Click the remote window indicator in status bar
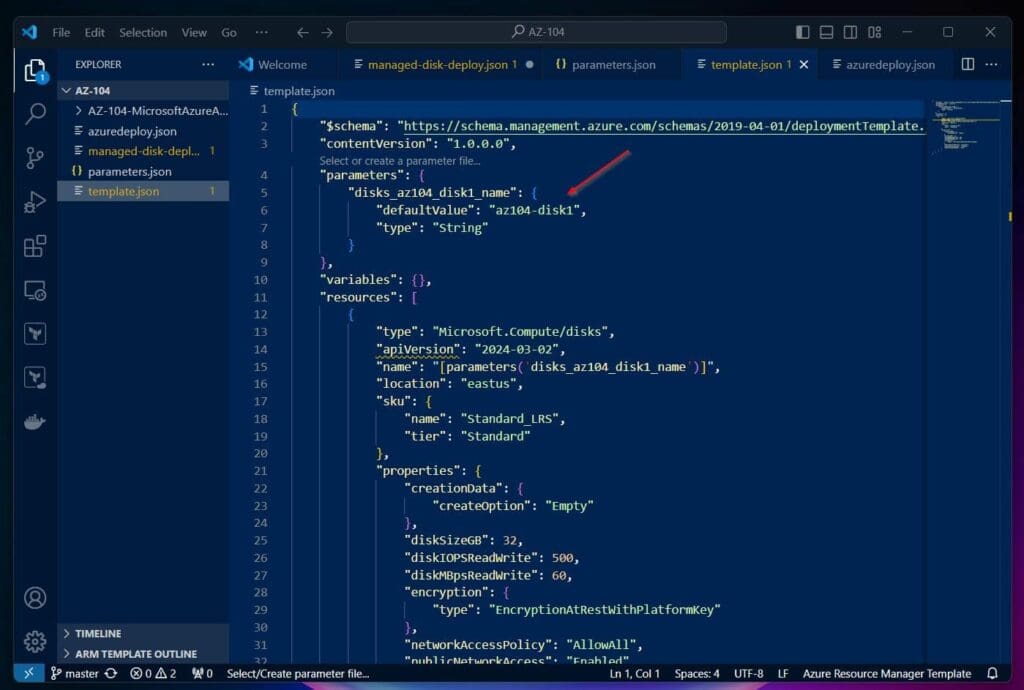1024x690 pixels. tap(29, 673)
